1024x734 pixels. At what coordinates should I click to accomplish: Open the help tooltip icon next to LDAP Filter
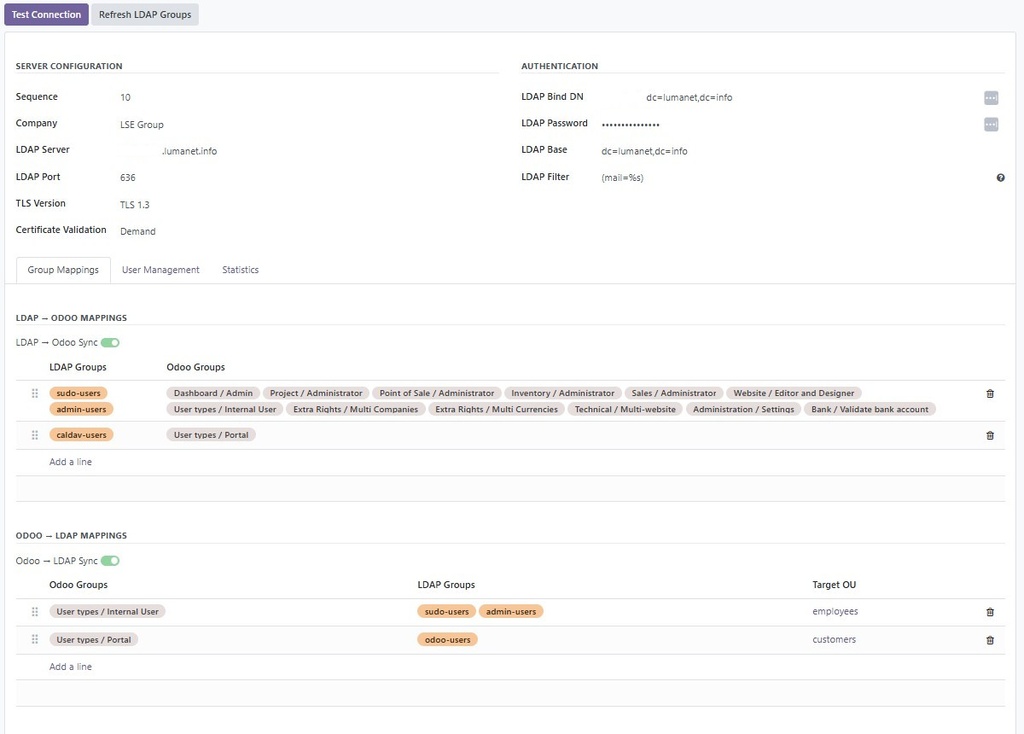pyautogui.click(x=1000, y=176)
